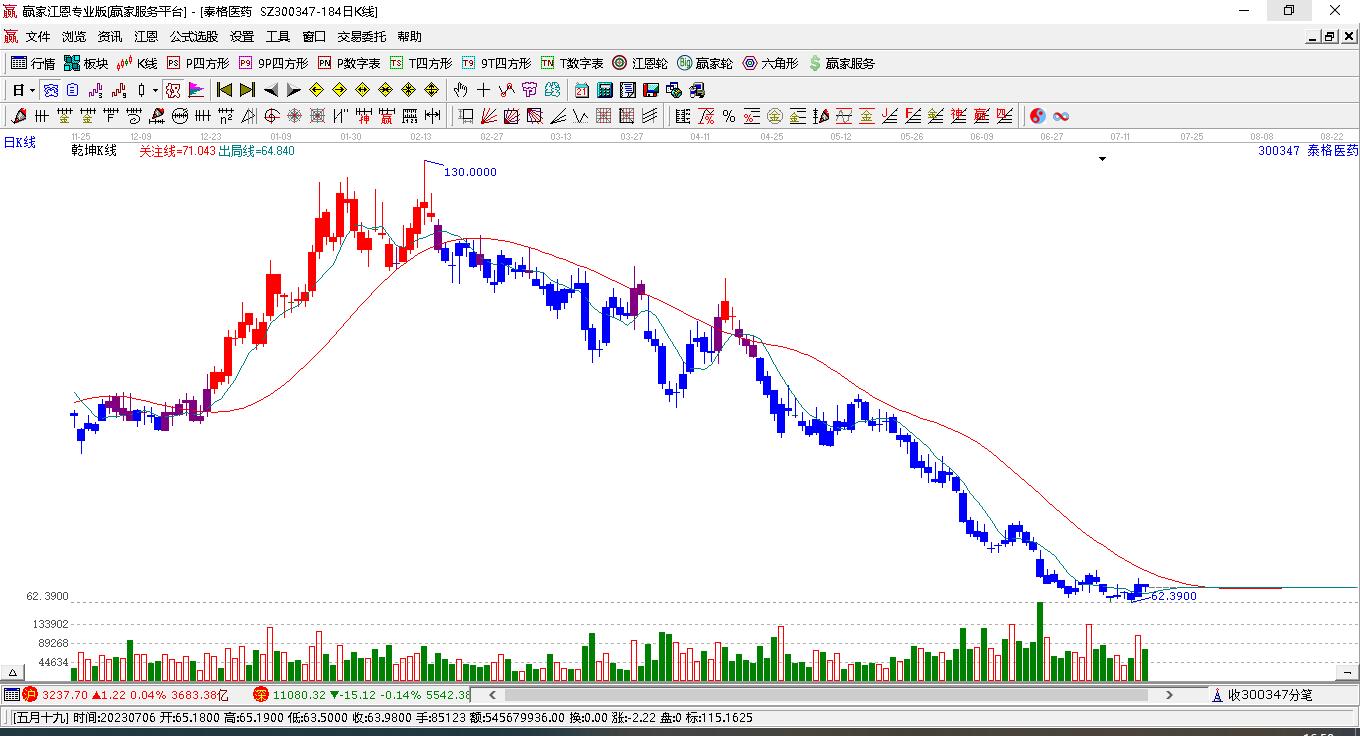Open the 交易委托 menu
Screen dimensions: 1360x736
click(x=361, y=37)
